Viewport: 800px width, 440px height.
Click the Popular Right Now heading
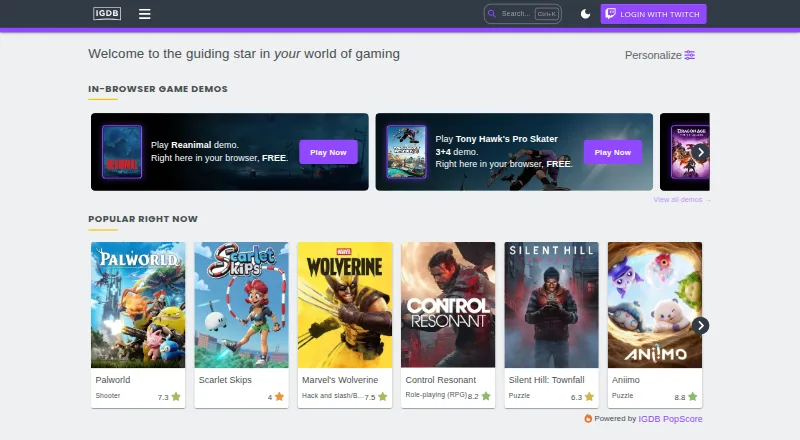point(143,219)
